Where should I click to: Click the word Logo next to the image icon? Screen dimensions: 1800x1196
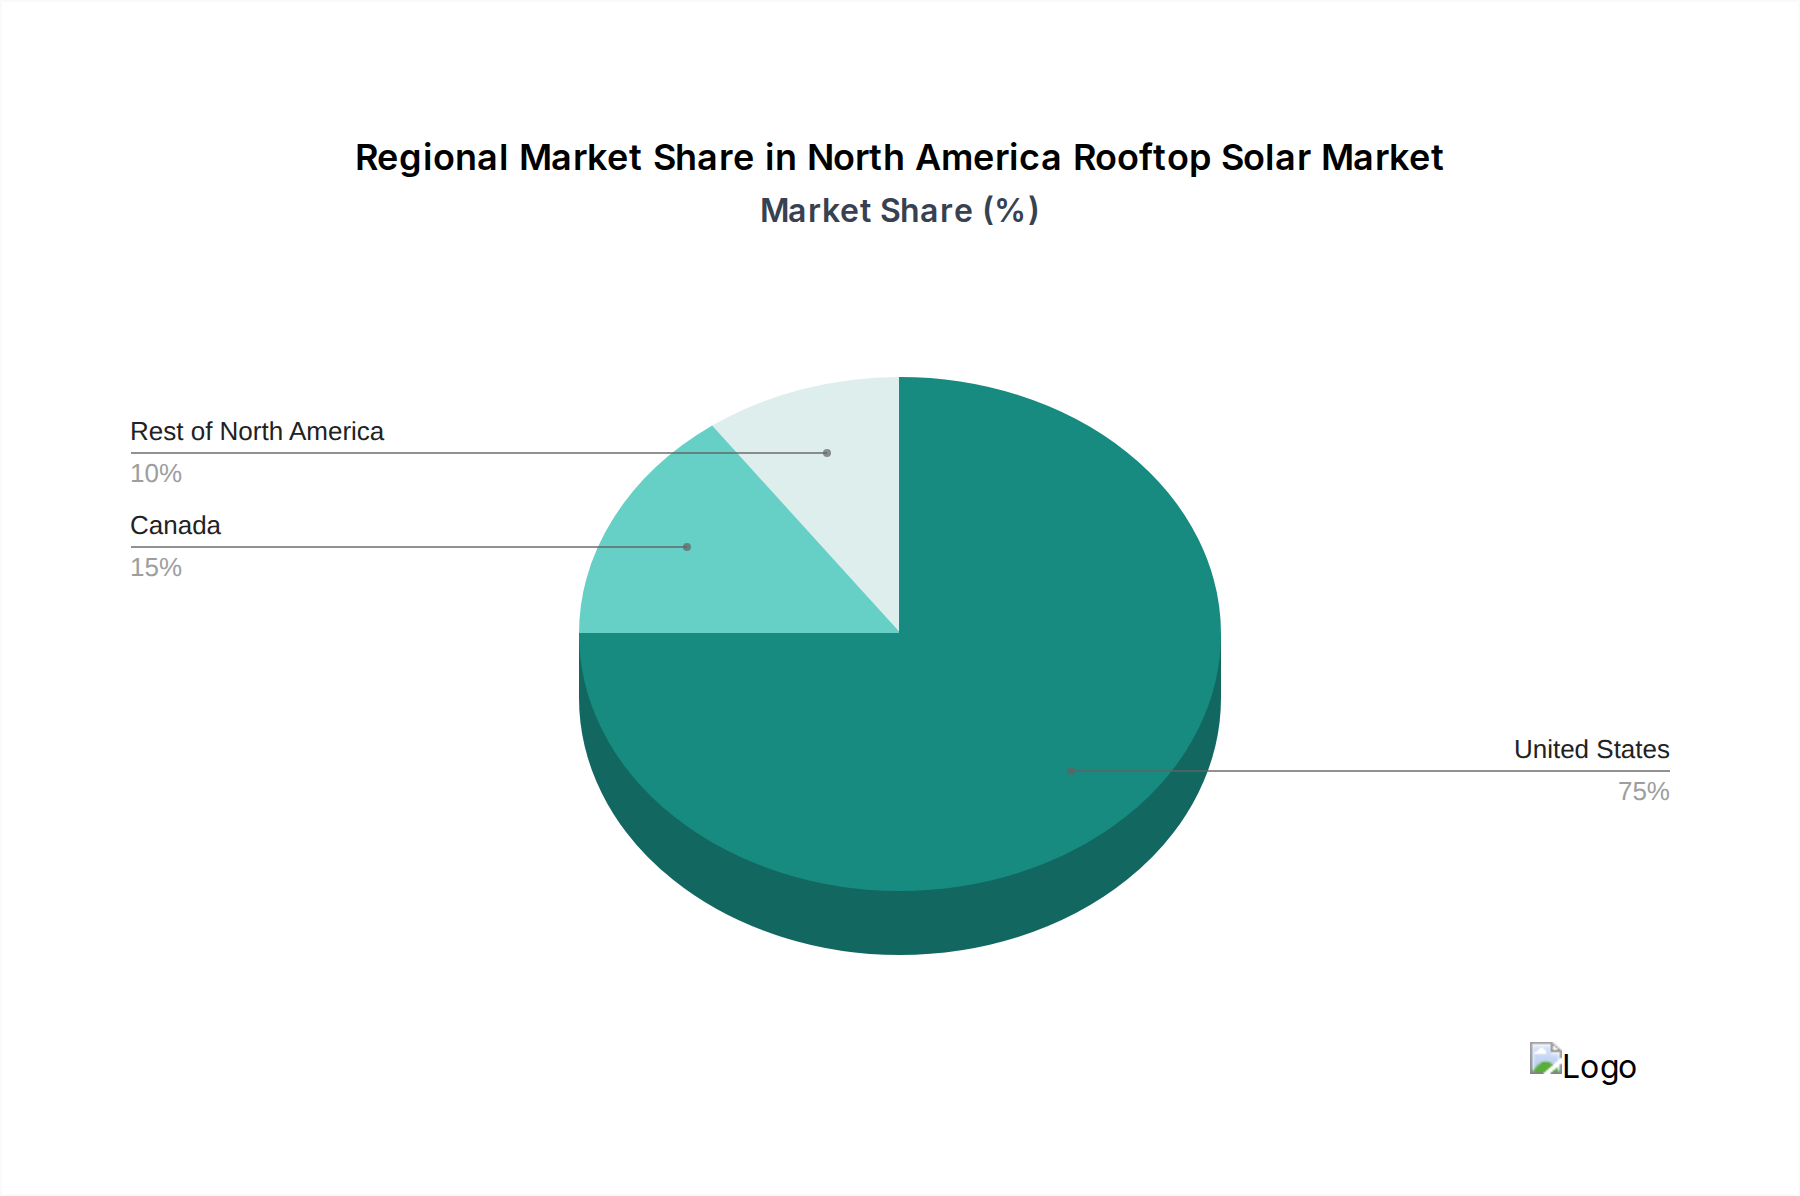click(1600, 1066)
